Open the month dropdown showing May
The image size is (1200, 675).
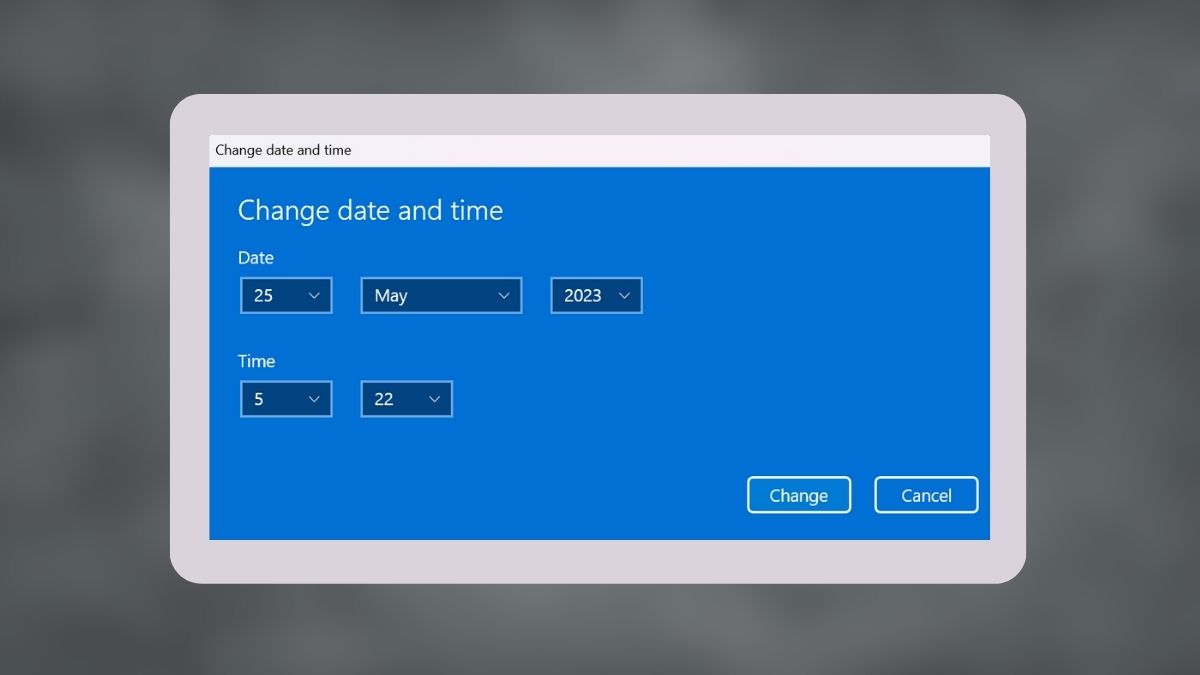[440, 295]
